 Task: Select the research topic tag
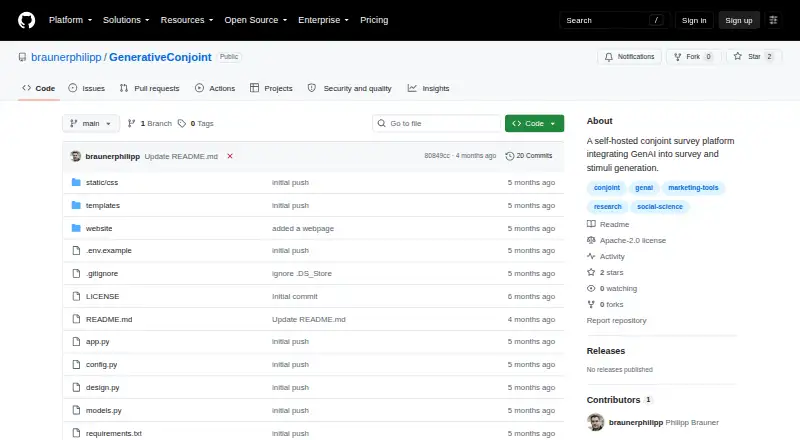[608, 207]
